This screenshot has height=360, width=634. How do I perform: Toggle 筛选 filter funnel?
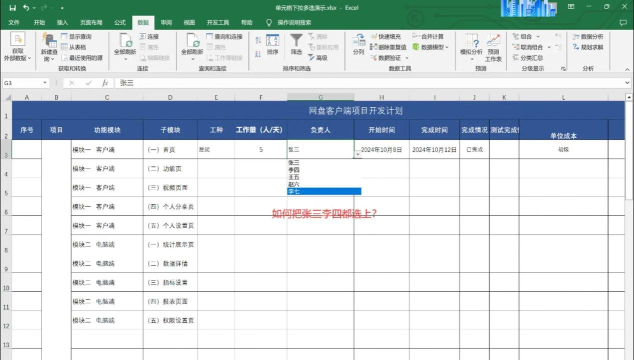(296, 44)
